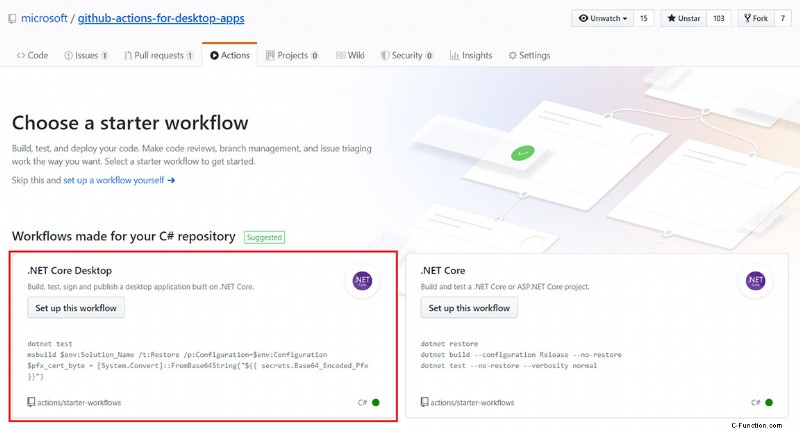This screenshot has height=431, width=800.
Task: Set up the .NET Core Desktop workflow
Action: pyautogui.click(x=76, y=308)
